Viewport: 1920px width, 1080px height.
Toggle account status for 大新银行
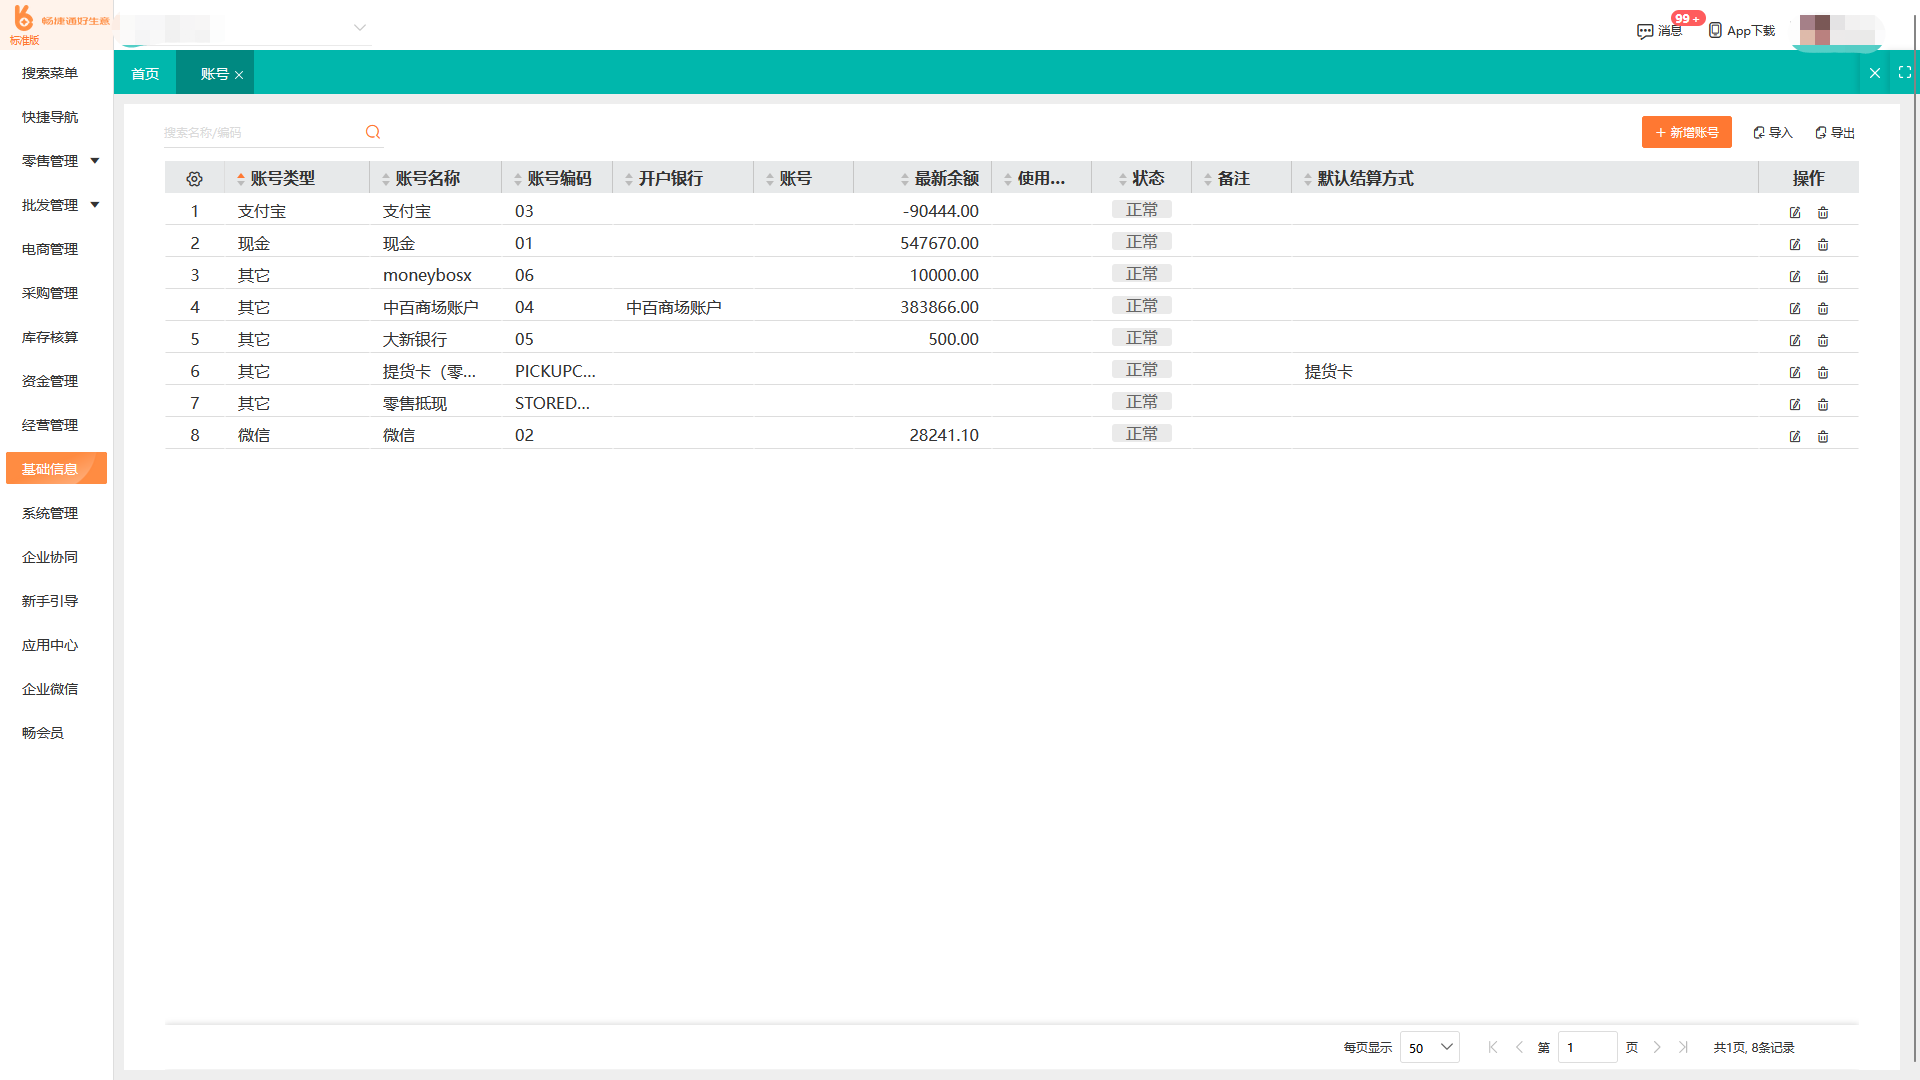[x=1143, y=338]
